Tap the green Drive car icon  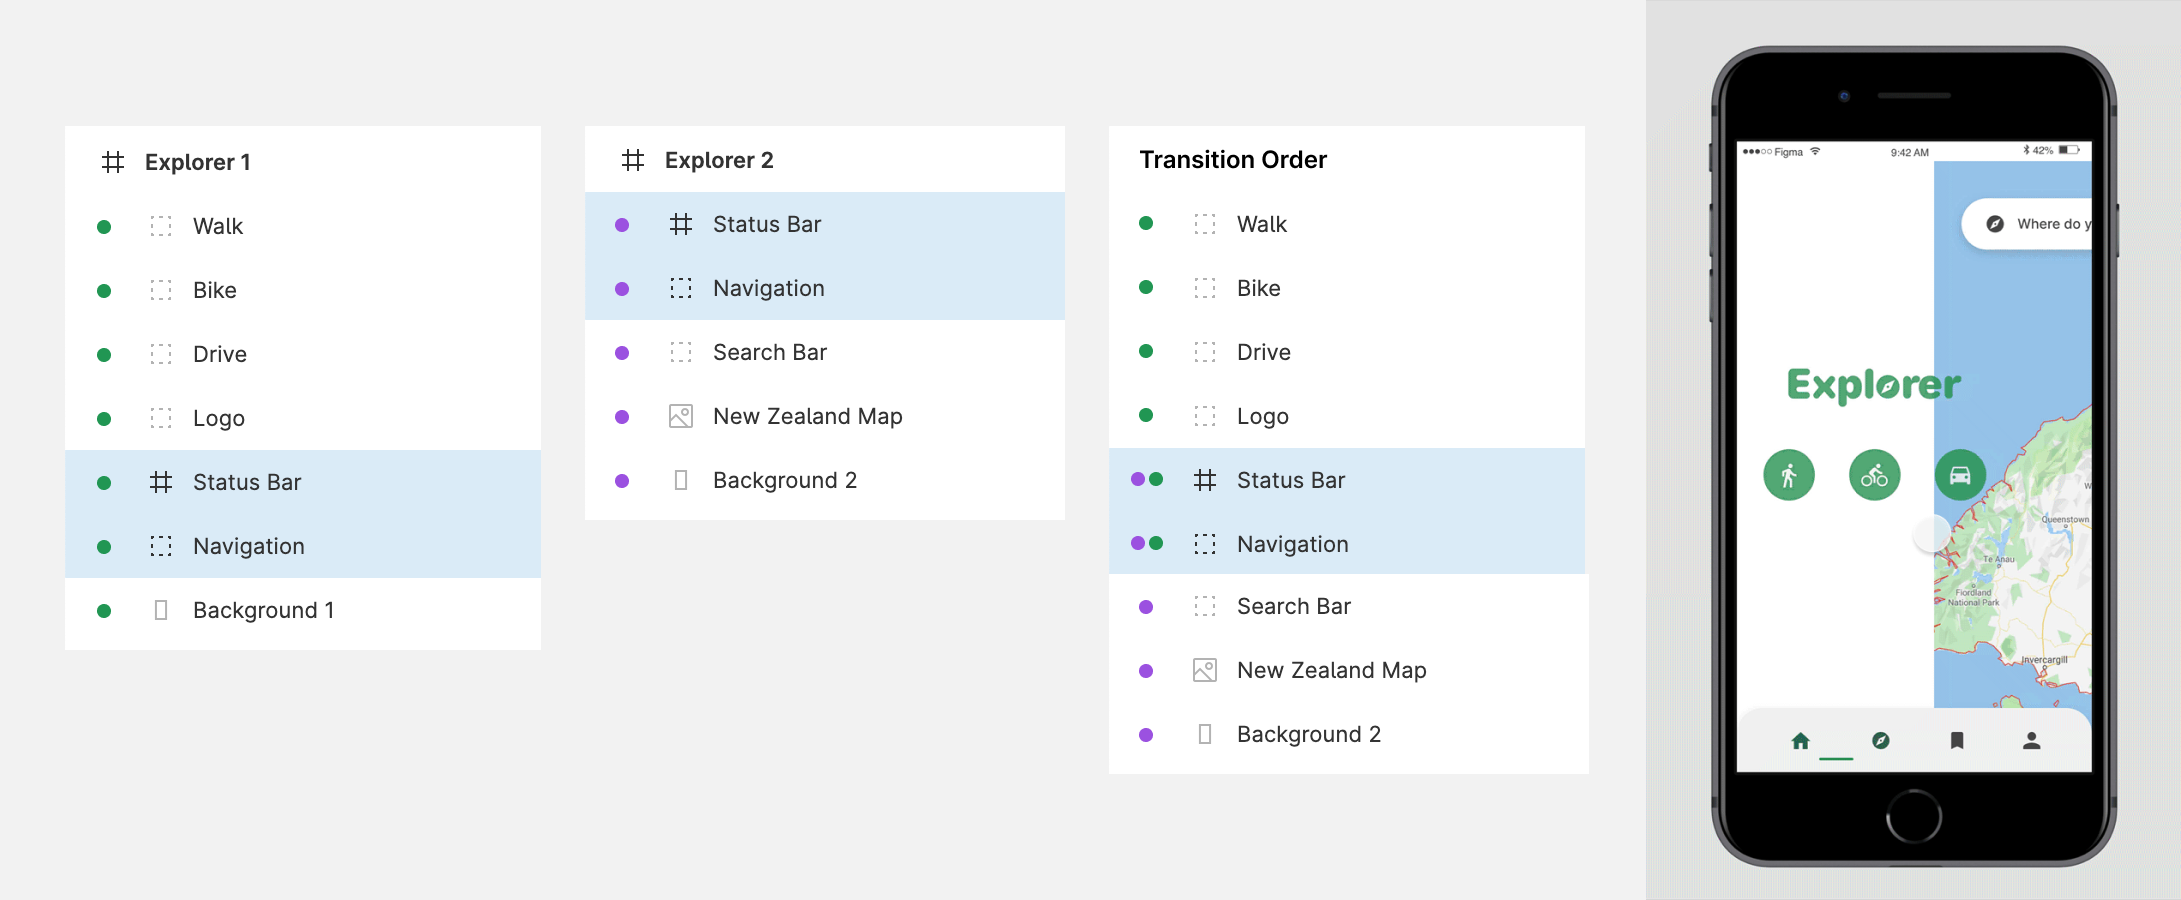[1959, 475]
